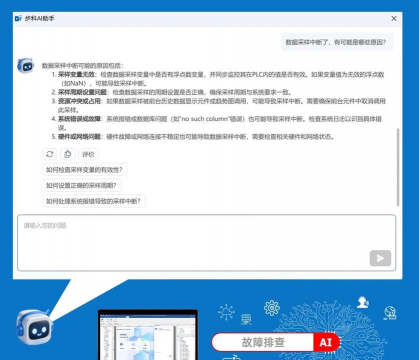The width and height of the screenshot is (419, 360).
Task: Click the 故障排查 search pill
Action: click(x=276, y=342)
